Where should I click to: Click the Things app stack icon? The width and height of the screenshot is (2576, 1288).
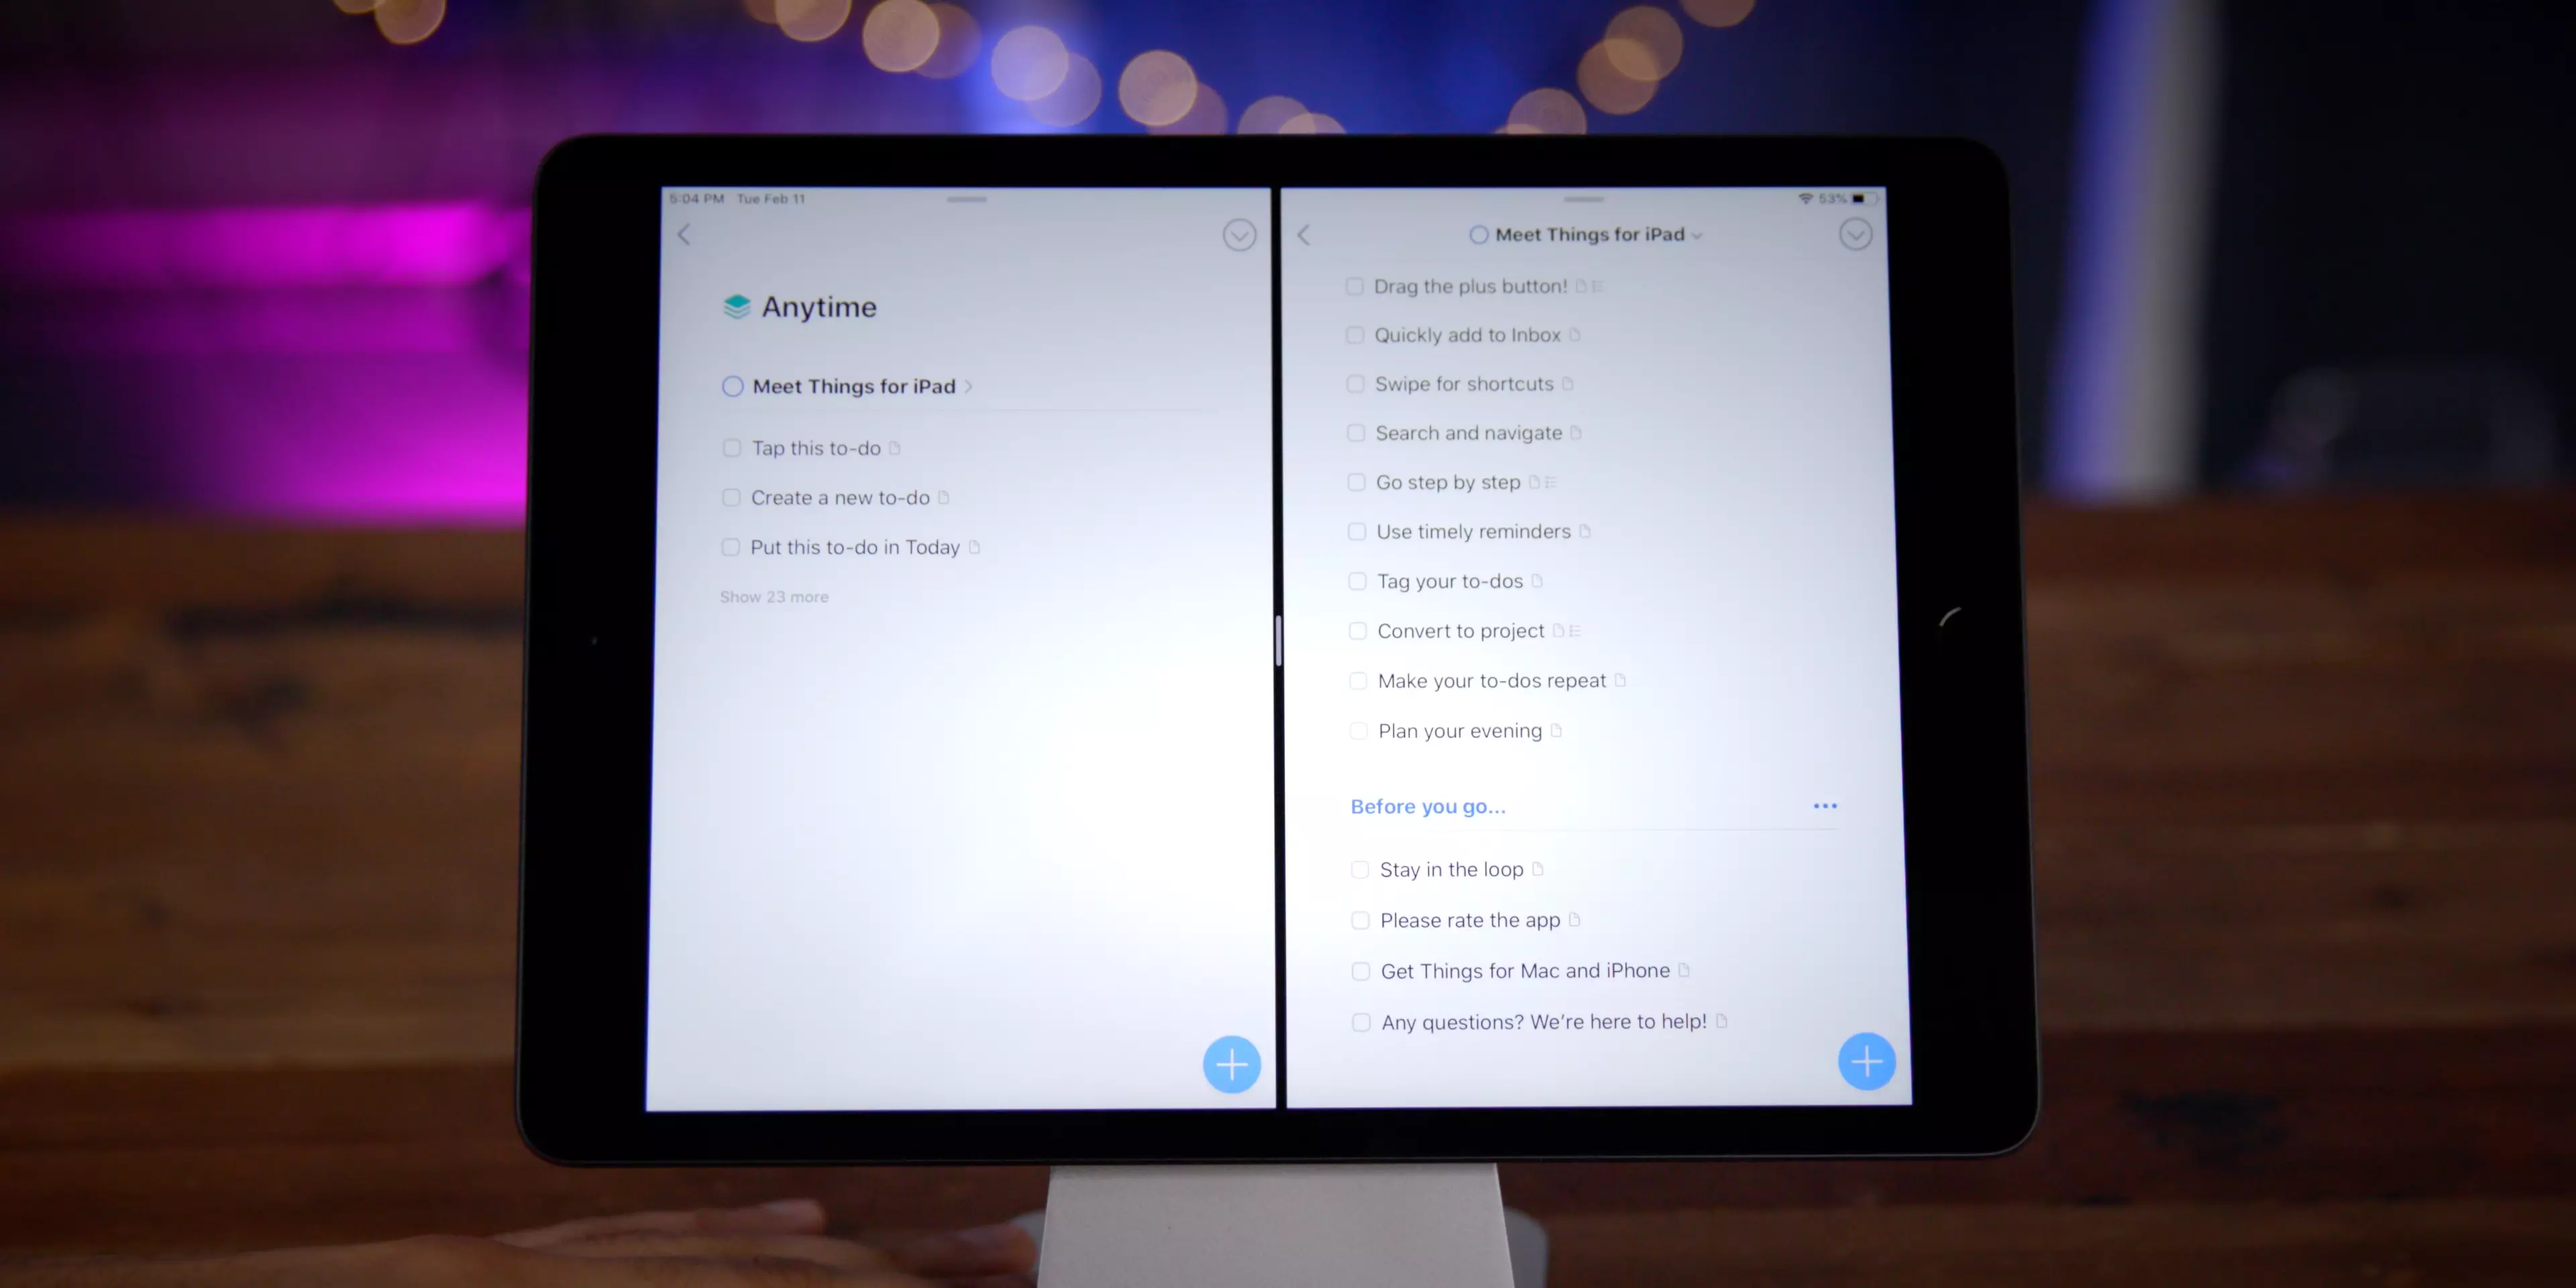[x=735, y=306]
